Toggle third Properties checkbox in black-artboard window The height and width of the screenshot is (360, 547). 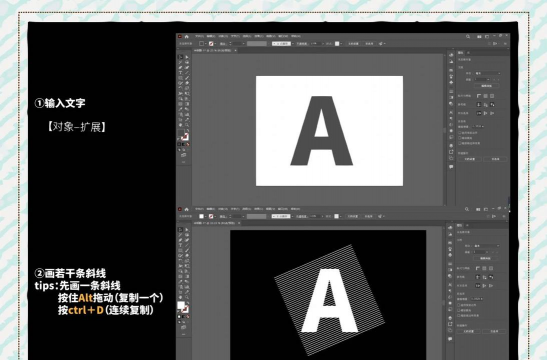tap(459, 315)
